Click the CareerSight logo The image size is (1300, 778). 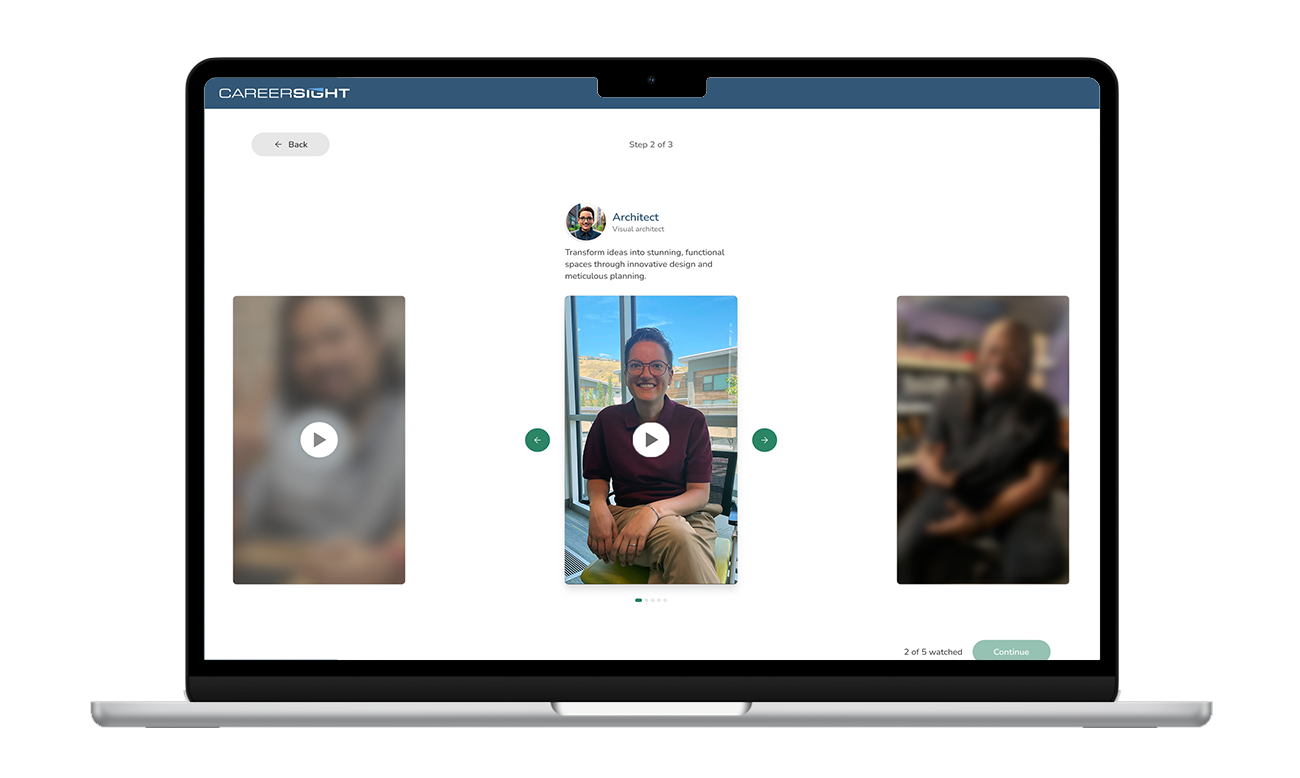coord(283,92)
